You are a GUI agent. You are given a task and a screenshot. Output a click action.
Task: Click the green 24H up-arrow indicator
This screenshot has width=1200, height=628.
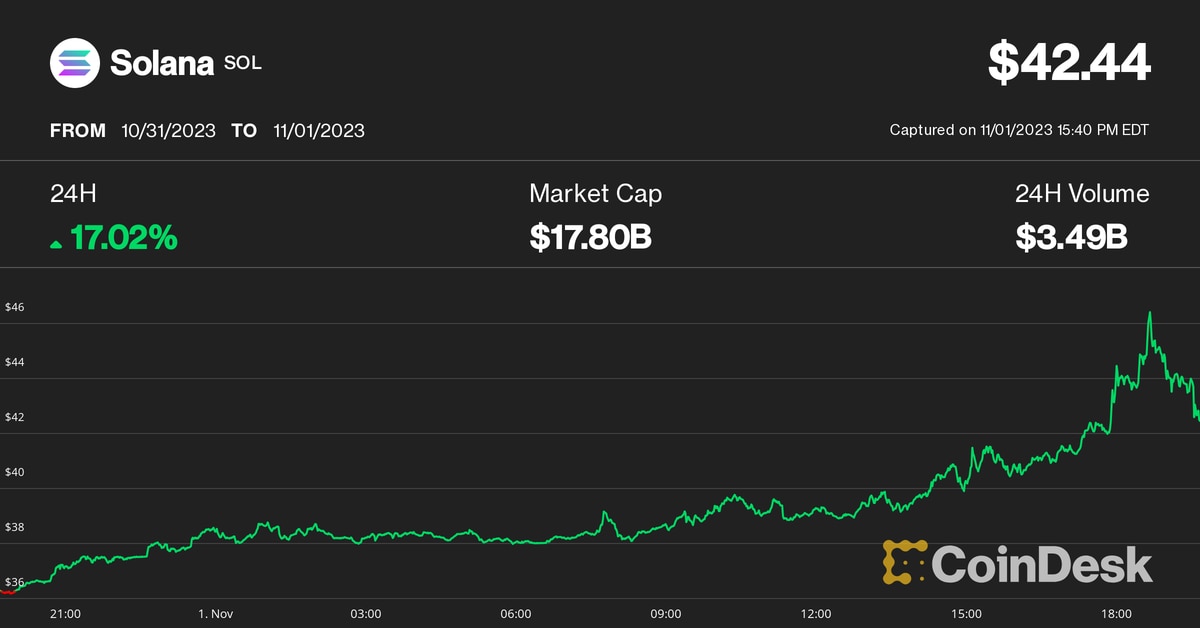[x=57, y=243]
